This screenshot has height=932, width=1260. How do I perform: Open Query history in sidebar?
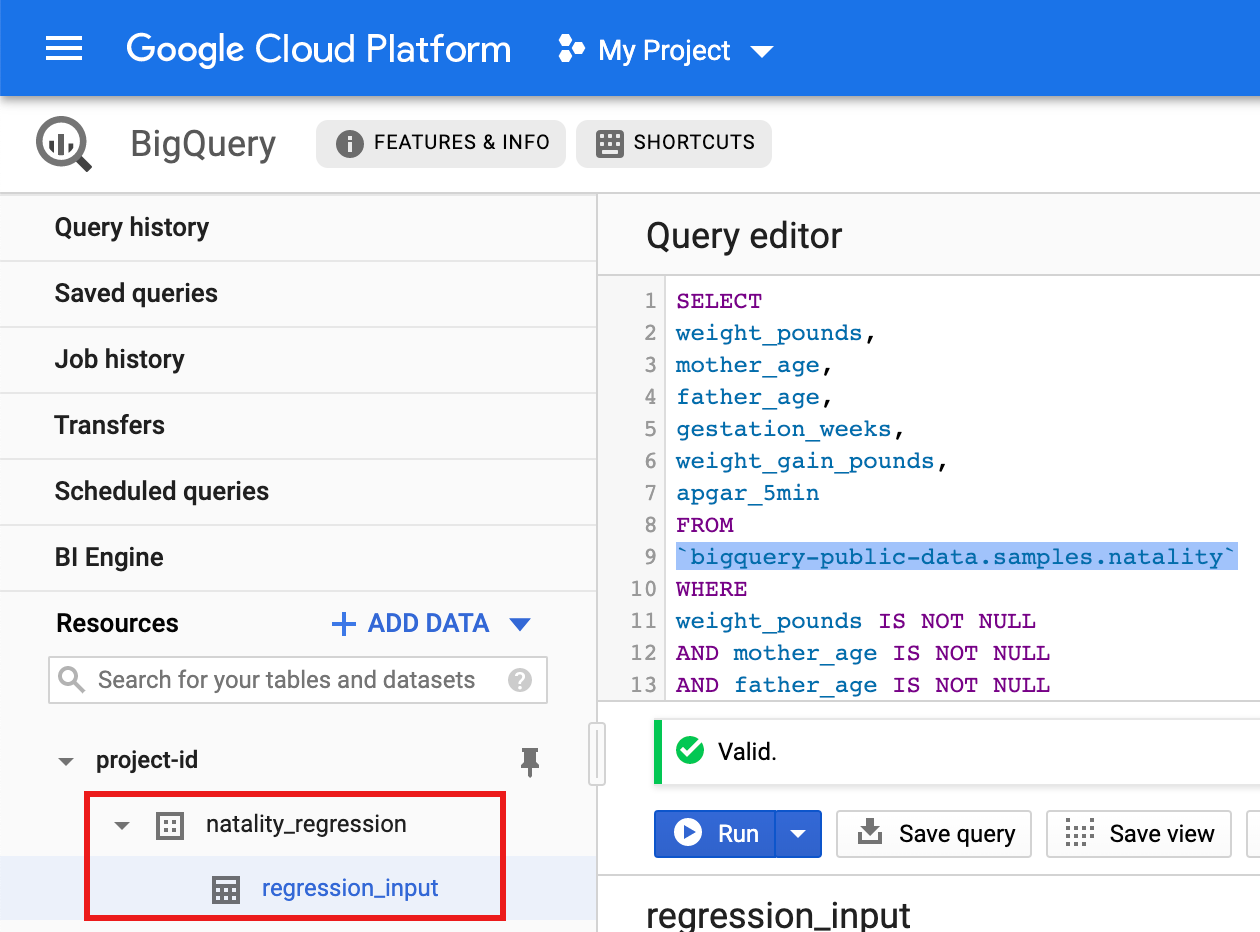132,228
